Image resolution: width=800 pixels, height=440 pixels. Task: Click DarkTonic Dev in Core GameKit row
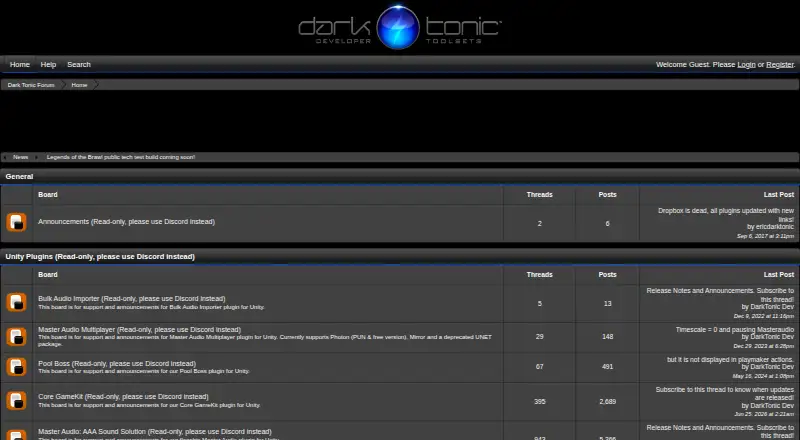pos(772,406)
